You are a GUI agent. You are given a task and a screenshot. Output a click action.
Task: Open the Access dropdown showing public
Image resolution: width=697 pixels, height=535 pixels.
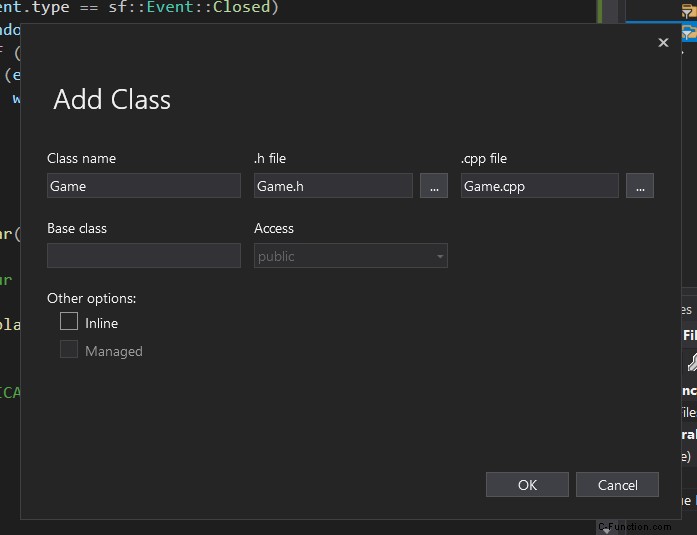tap(350, 256)
